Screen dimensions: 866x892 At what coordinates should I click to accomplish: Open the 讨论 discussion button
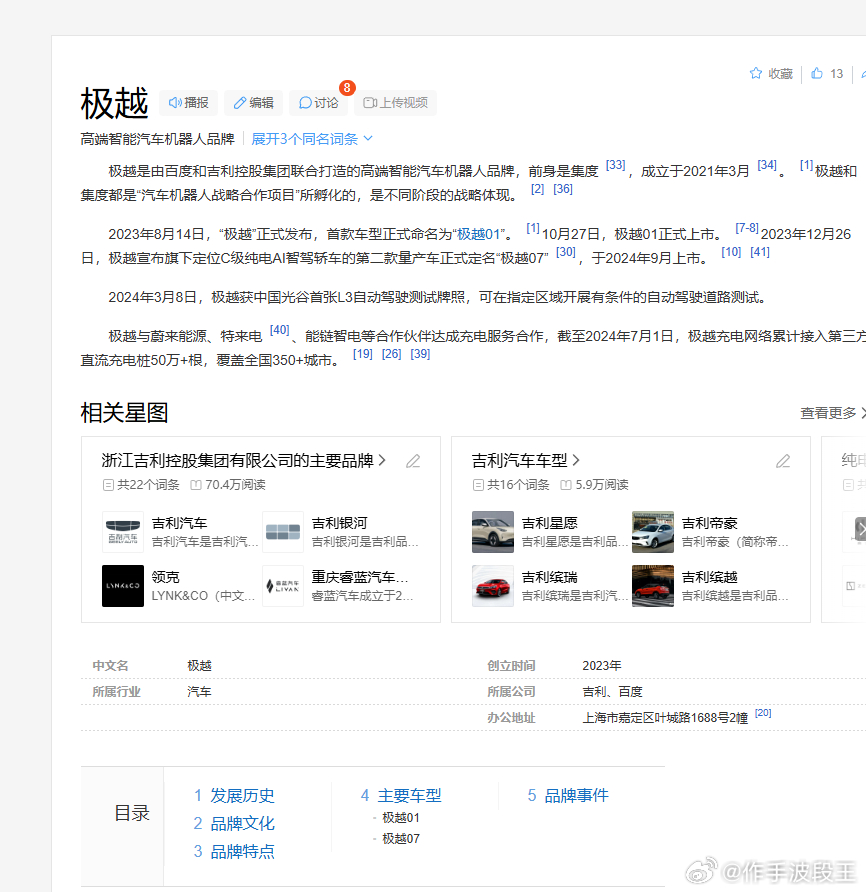tap(318, 103)
